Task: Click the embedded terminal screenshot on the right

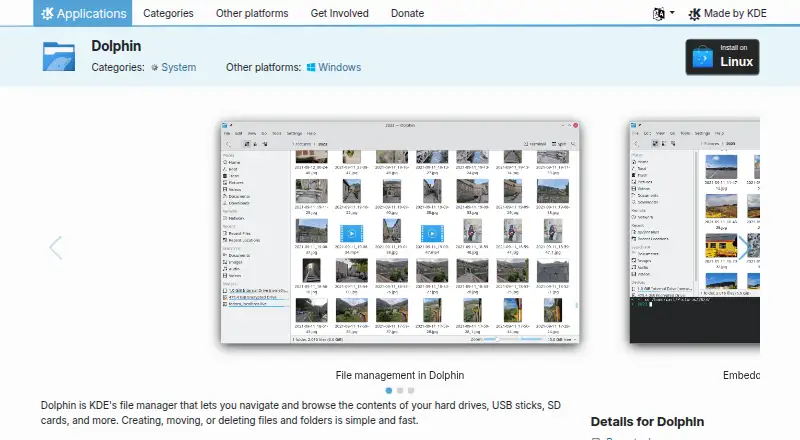Action: [695, 232]
